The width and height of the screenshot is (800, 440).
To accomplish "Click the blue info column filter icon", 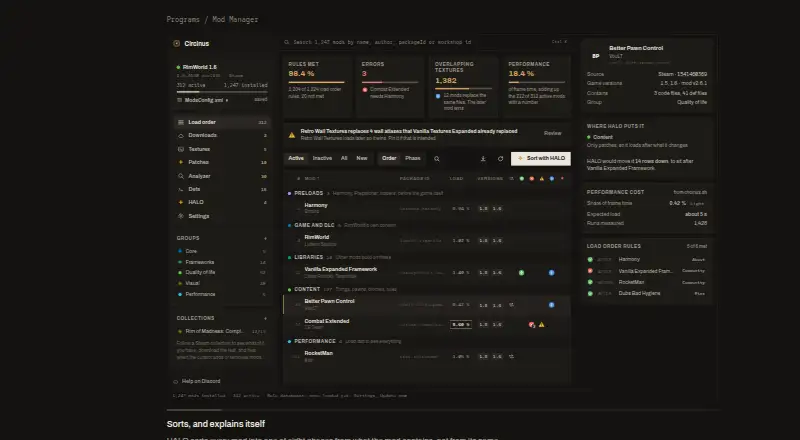I will point(552,179).
